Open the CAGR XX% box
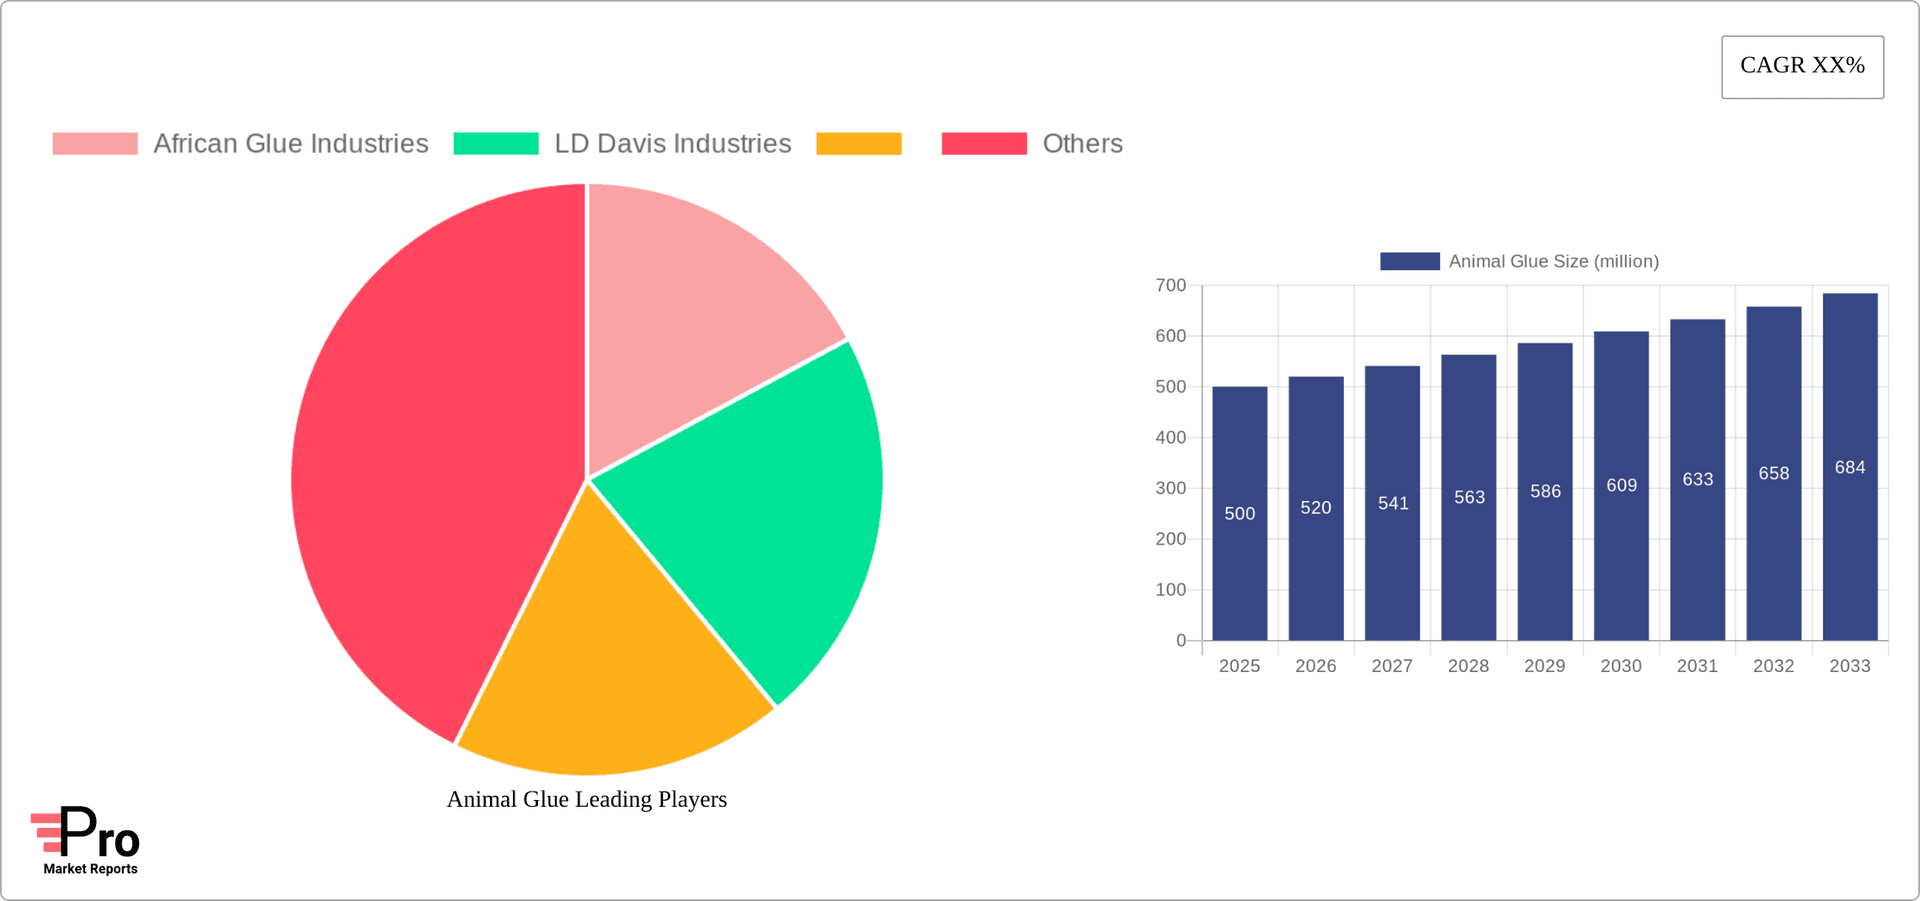This screenshot has height=901, width=1920. (1802, 66)
